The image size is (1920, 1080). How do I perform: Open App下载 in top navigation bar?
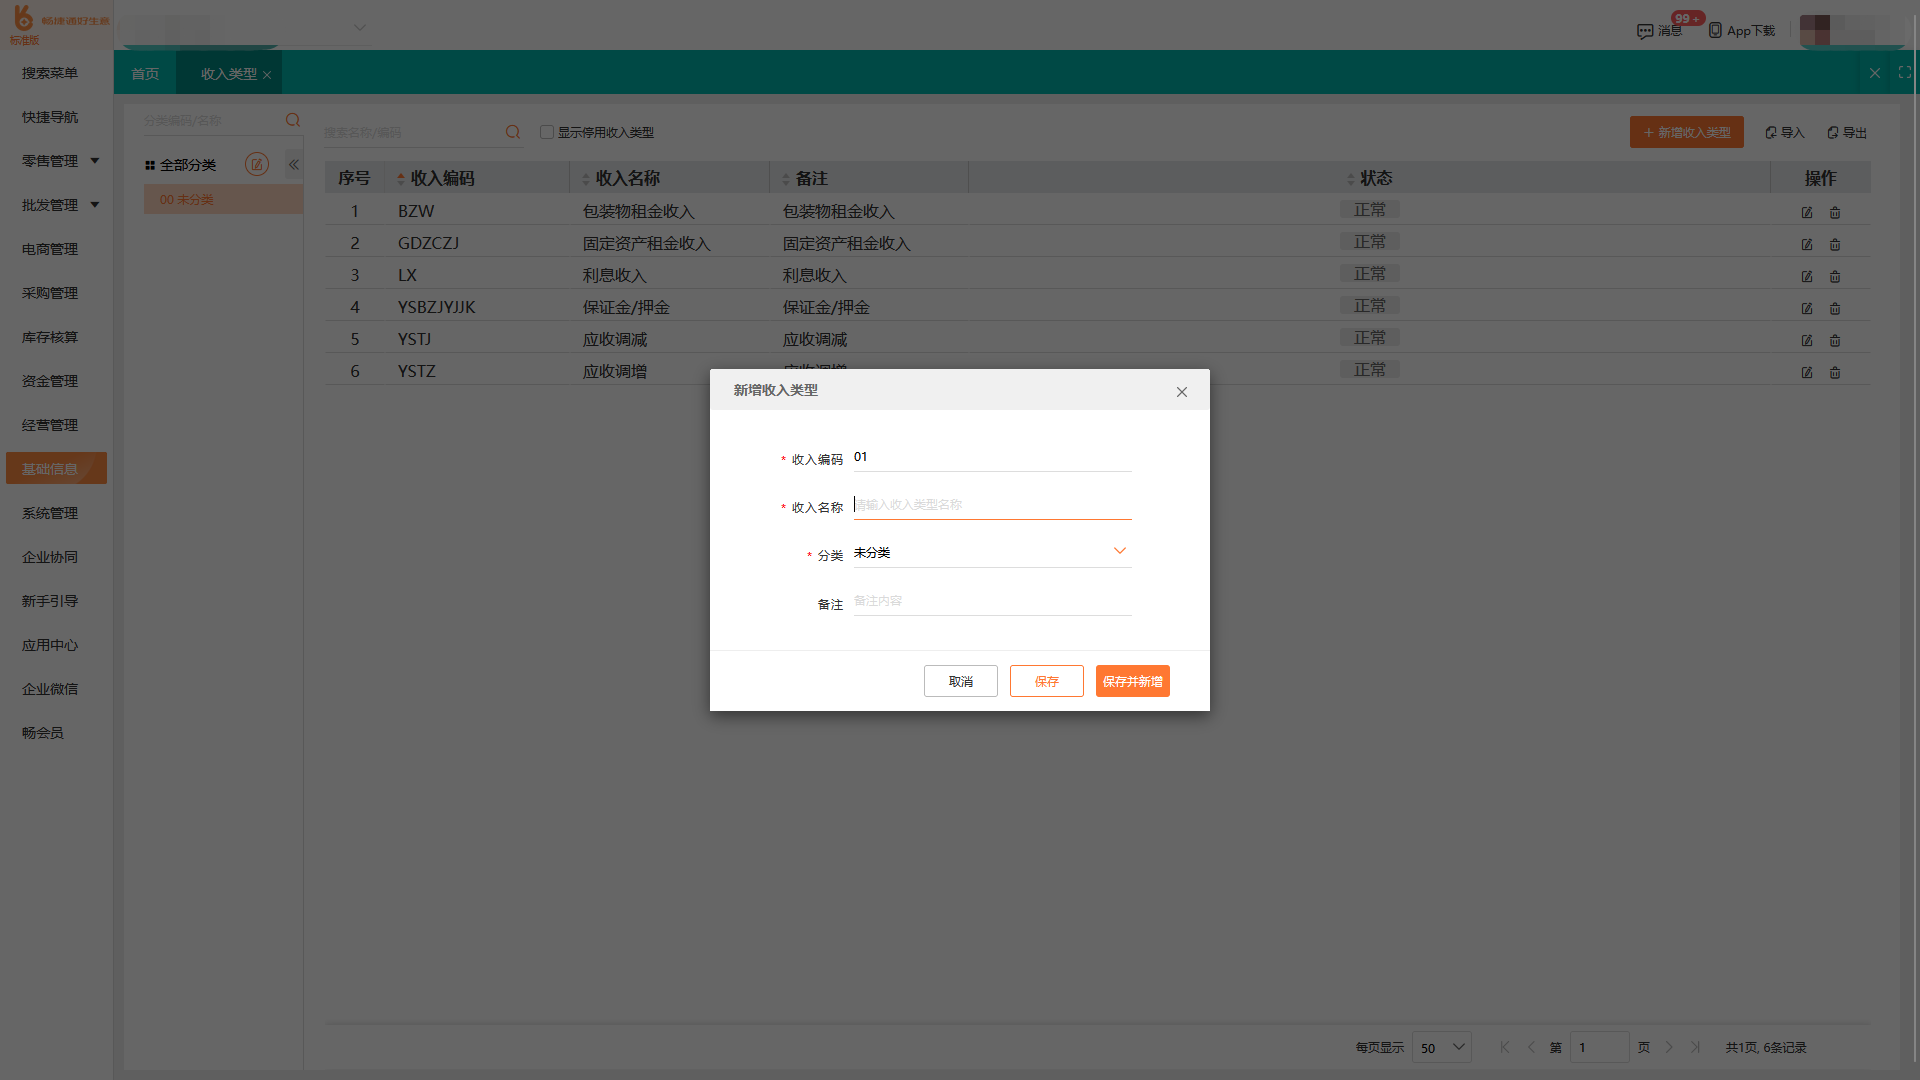pyautogui.click(x=1743, y=29)
